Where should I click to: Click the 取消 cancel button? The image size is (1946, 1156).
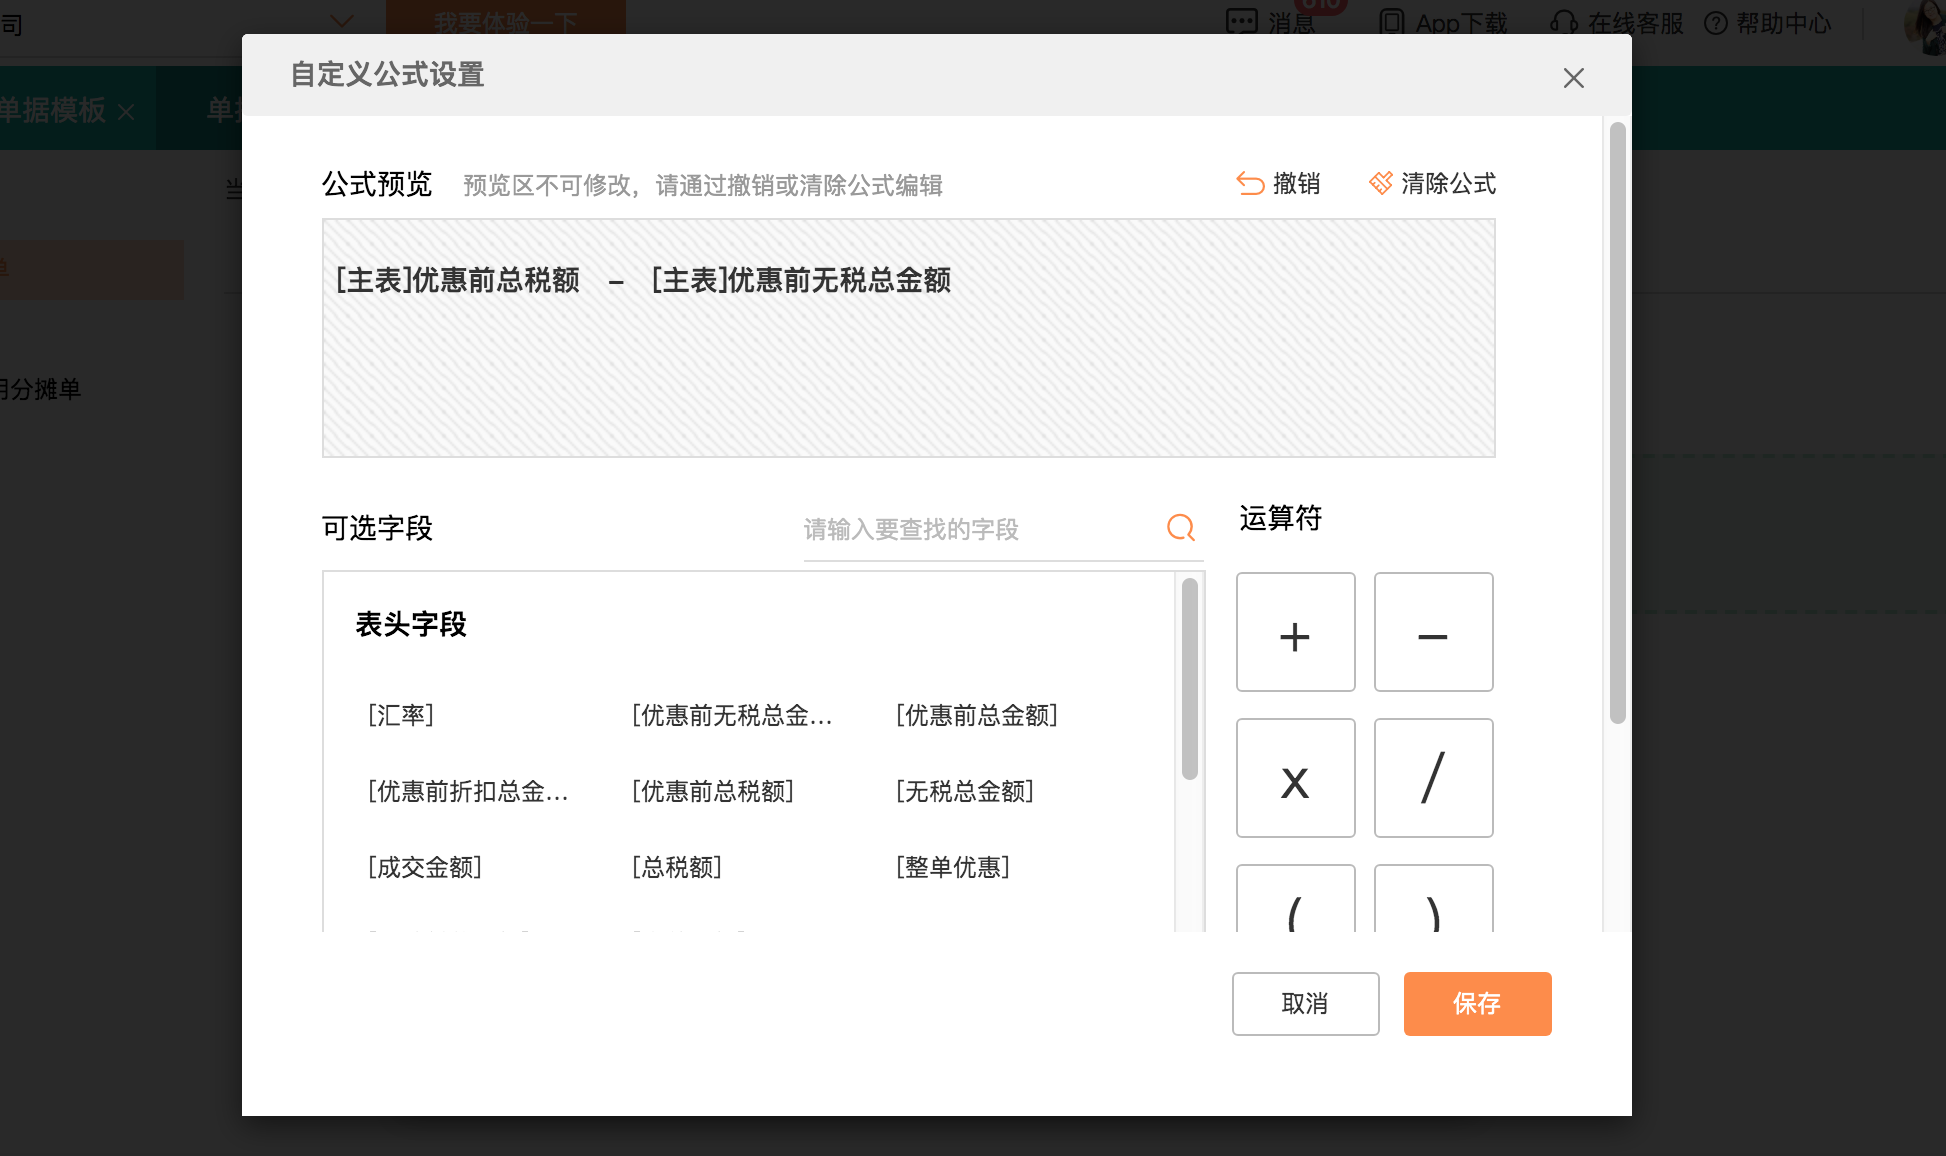1305,1003
